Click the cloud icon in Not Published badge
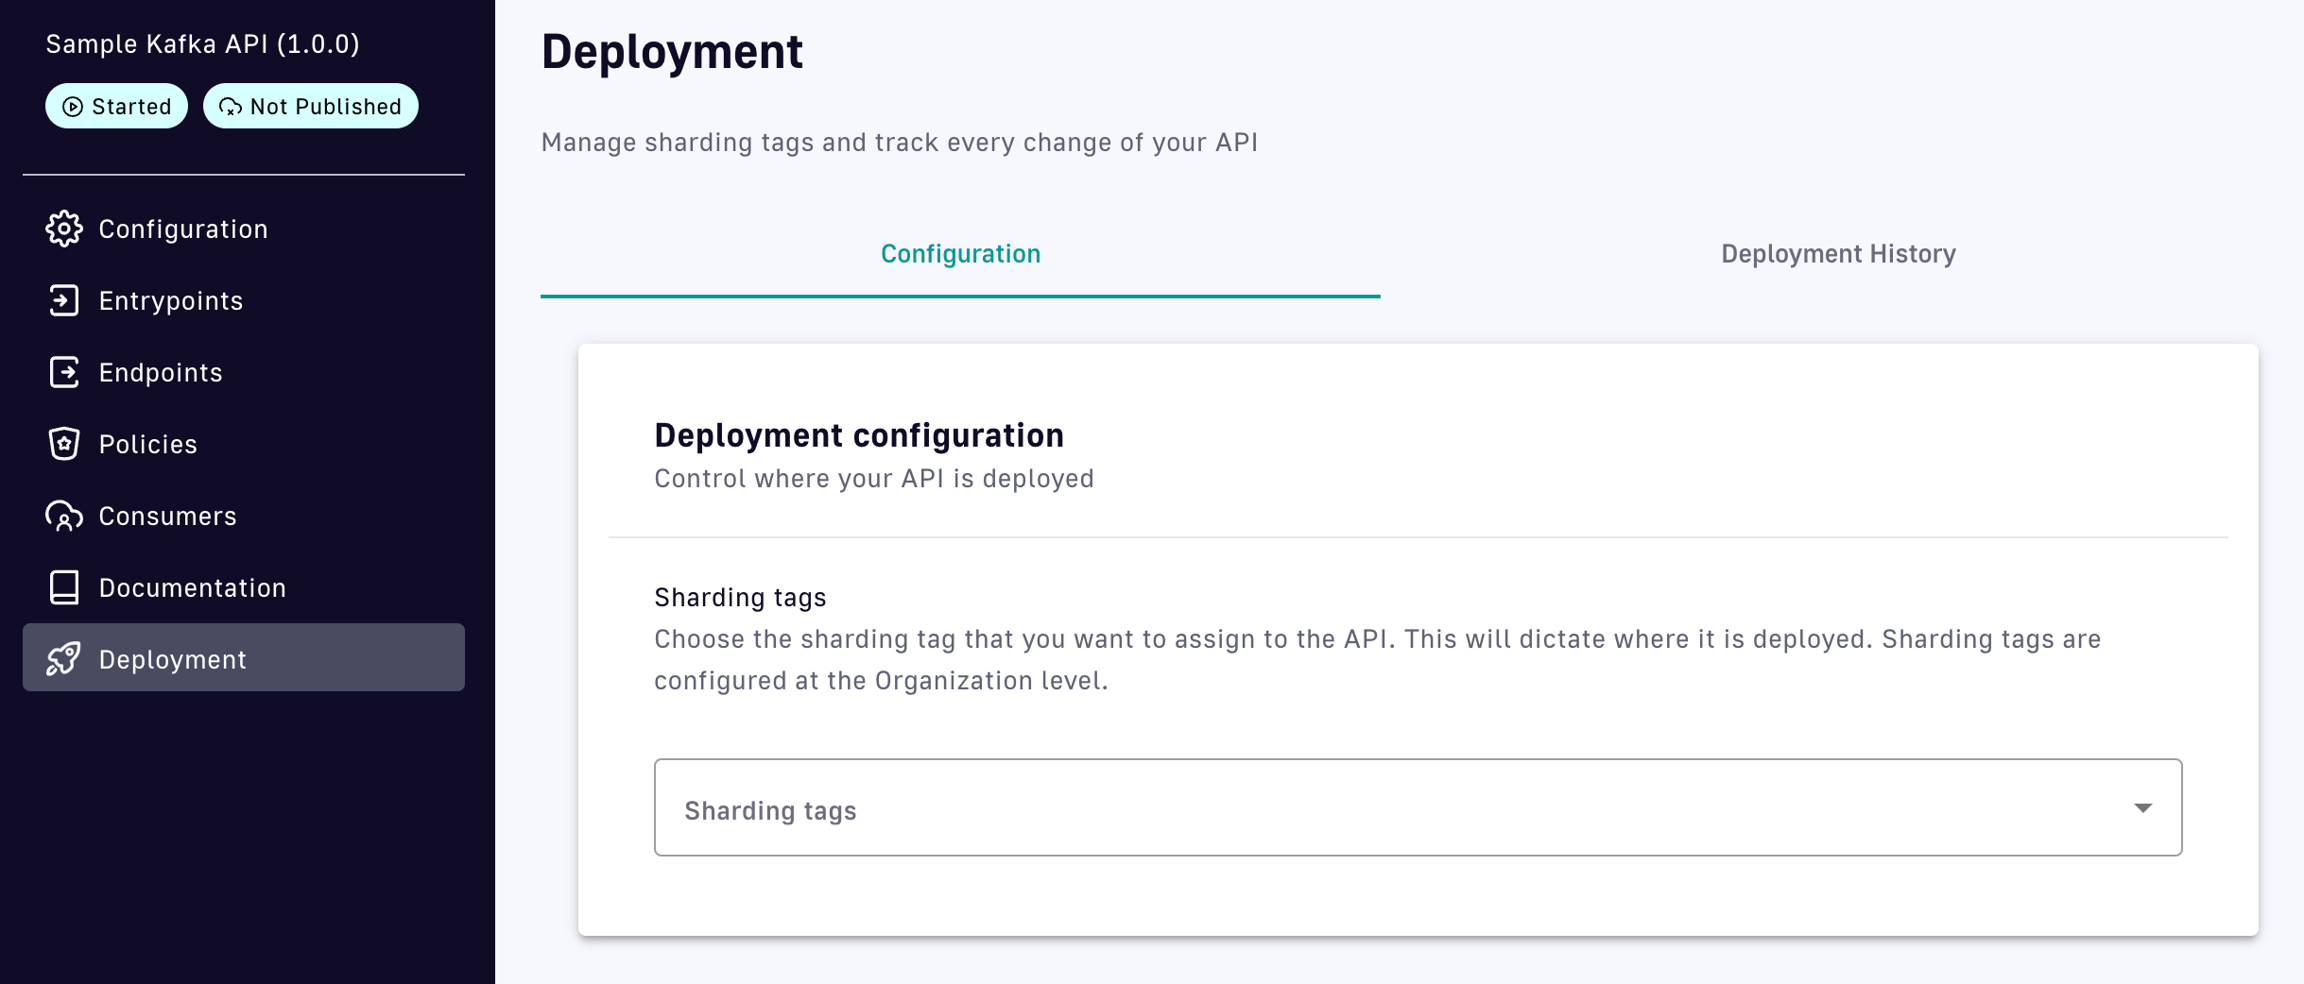2304x984 pixels. 230,107
